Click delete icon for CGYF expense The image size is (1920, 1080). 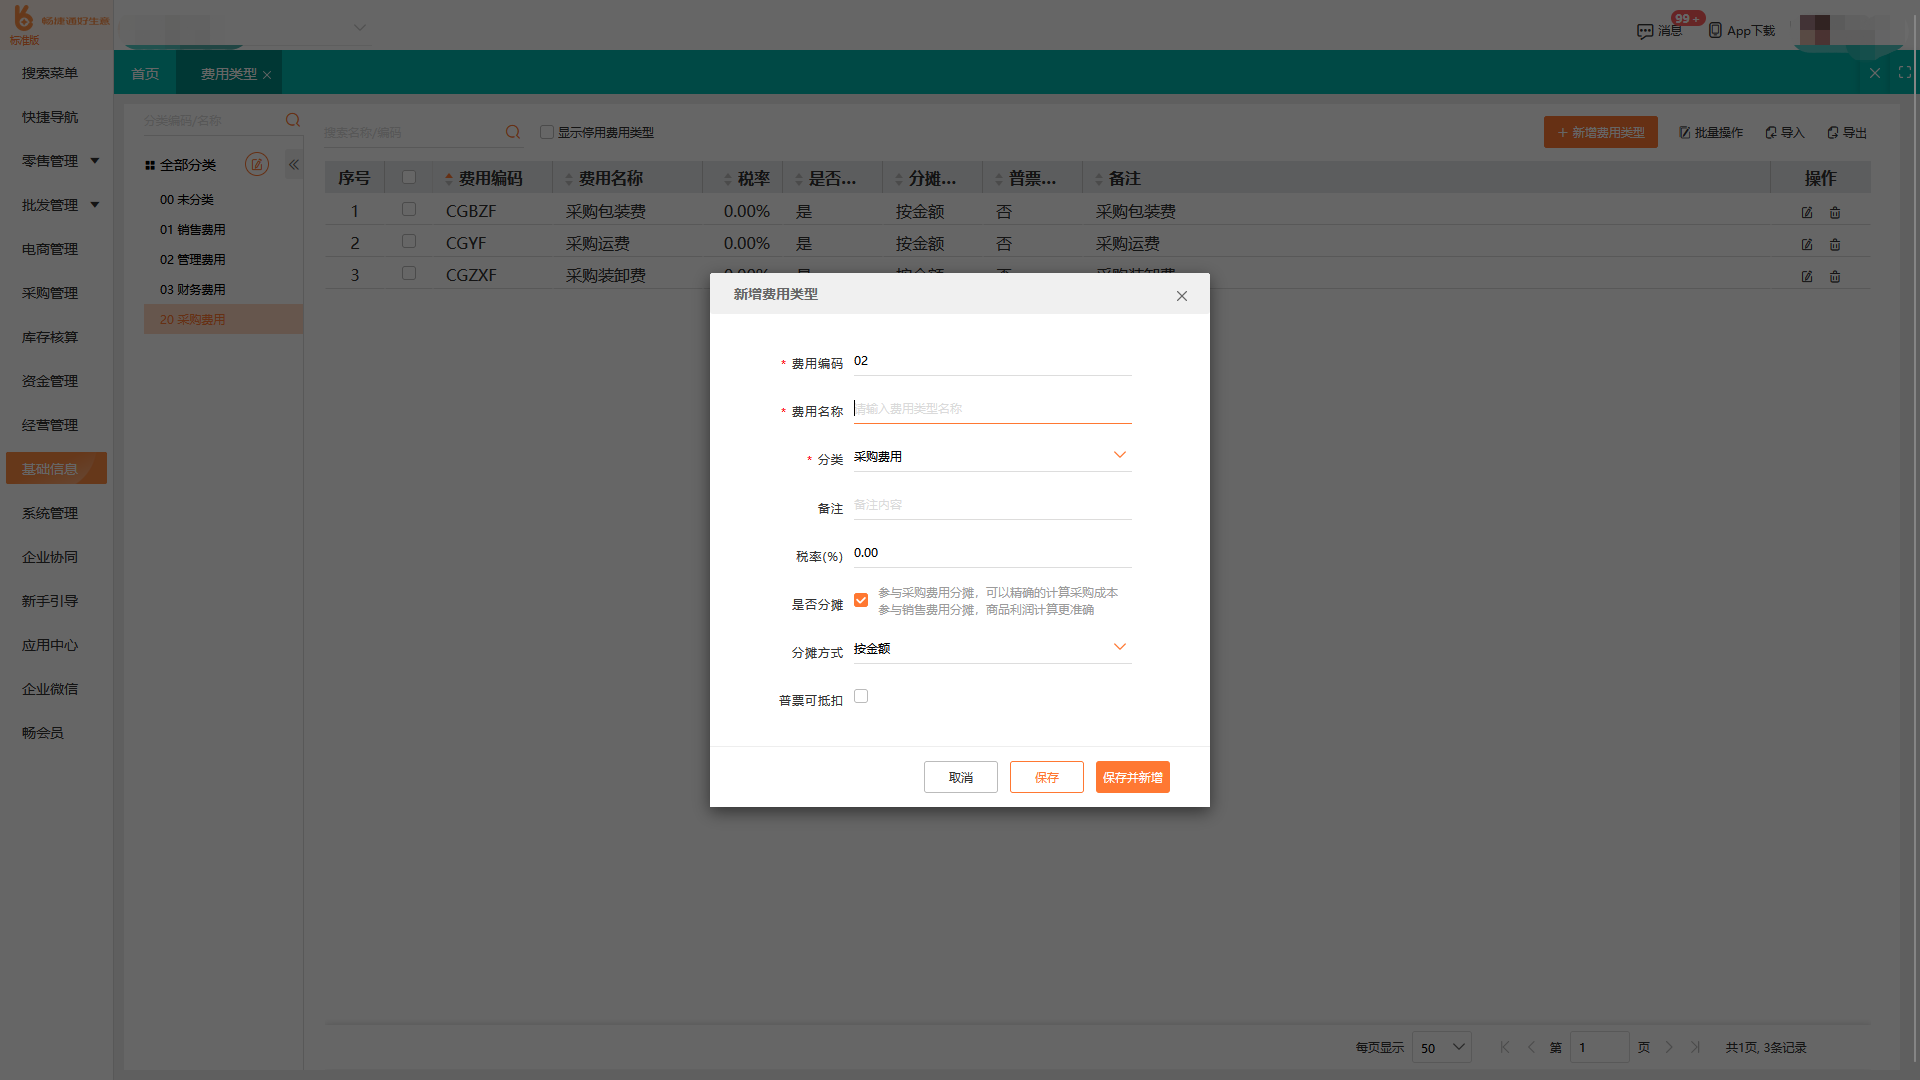point(1836,244)
